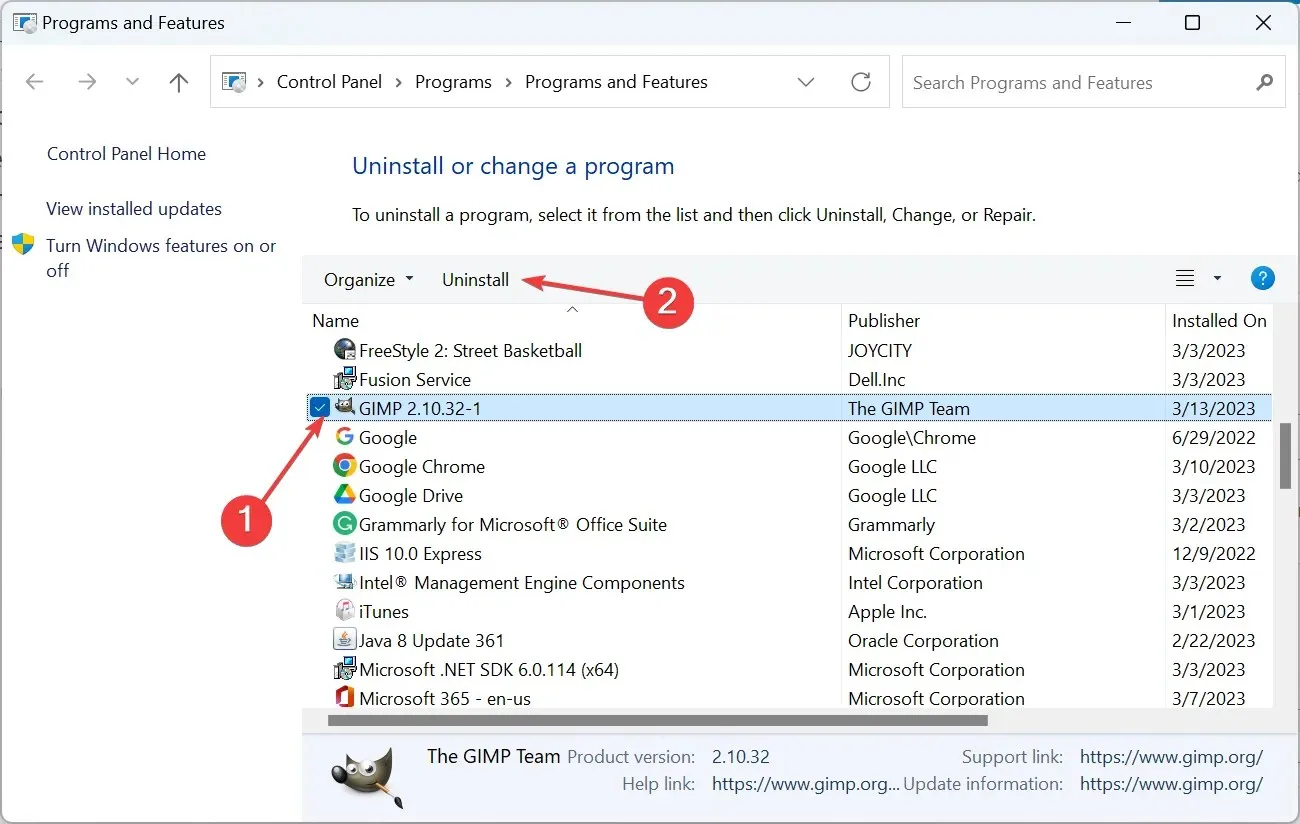The image size is (1300, 824).
Task: Click the IIS 10.0 Express icon
Action: [x=345, y=553]
